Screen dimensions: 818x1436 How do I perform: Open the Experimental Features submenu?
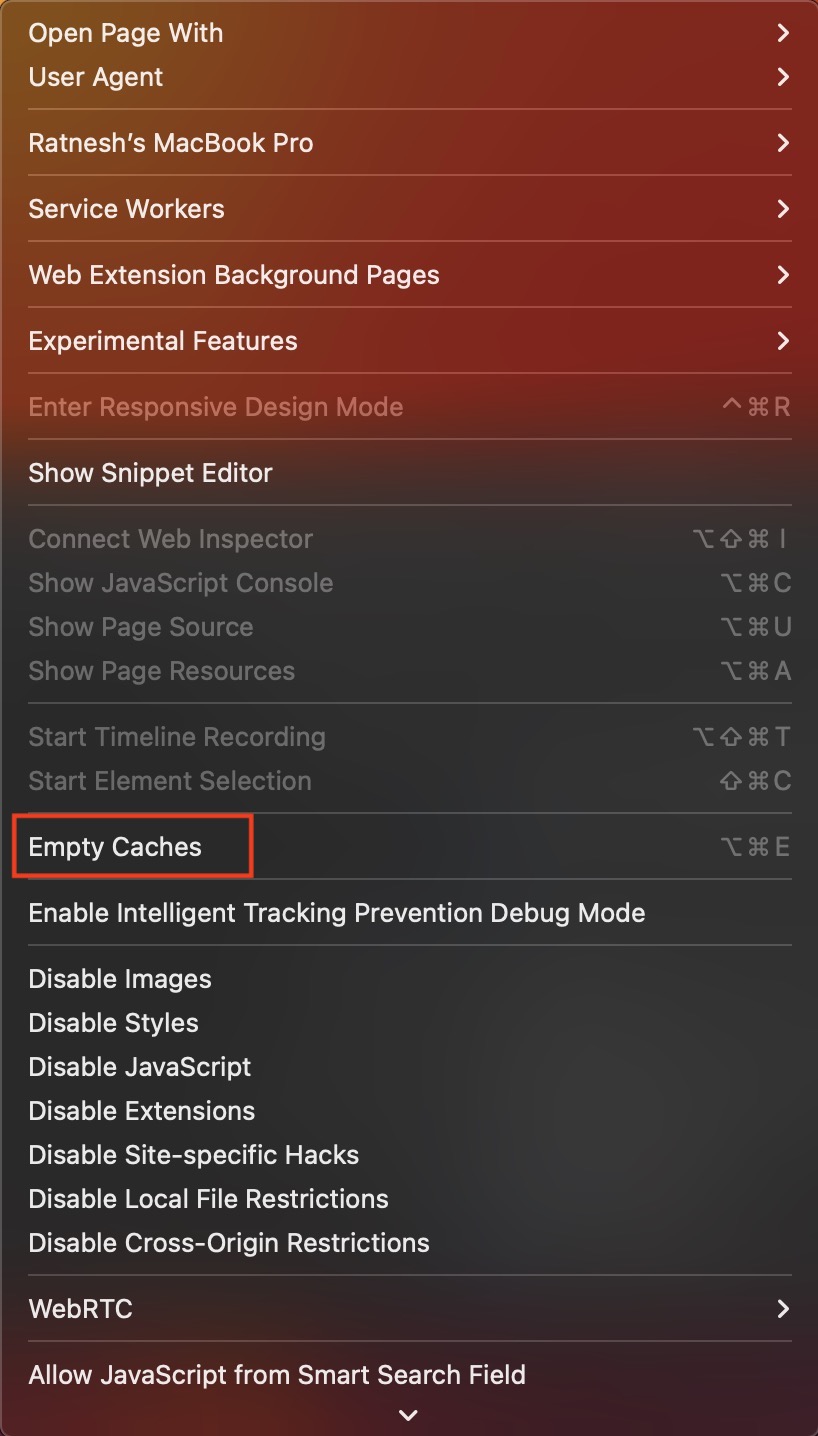(163, 340)
